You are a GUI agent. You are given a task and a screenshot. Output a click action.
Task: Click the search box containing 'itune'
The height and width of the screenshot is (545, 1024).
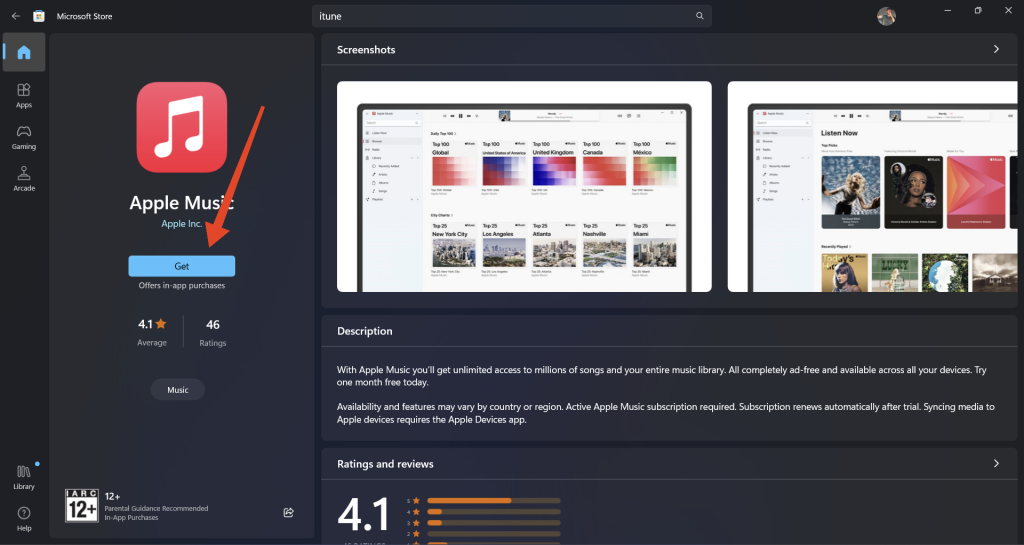[x=511, y=16]
